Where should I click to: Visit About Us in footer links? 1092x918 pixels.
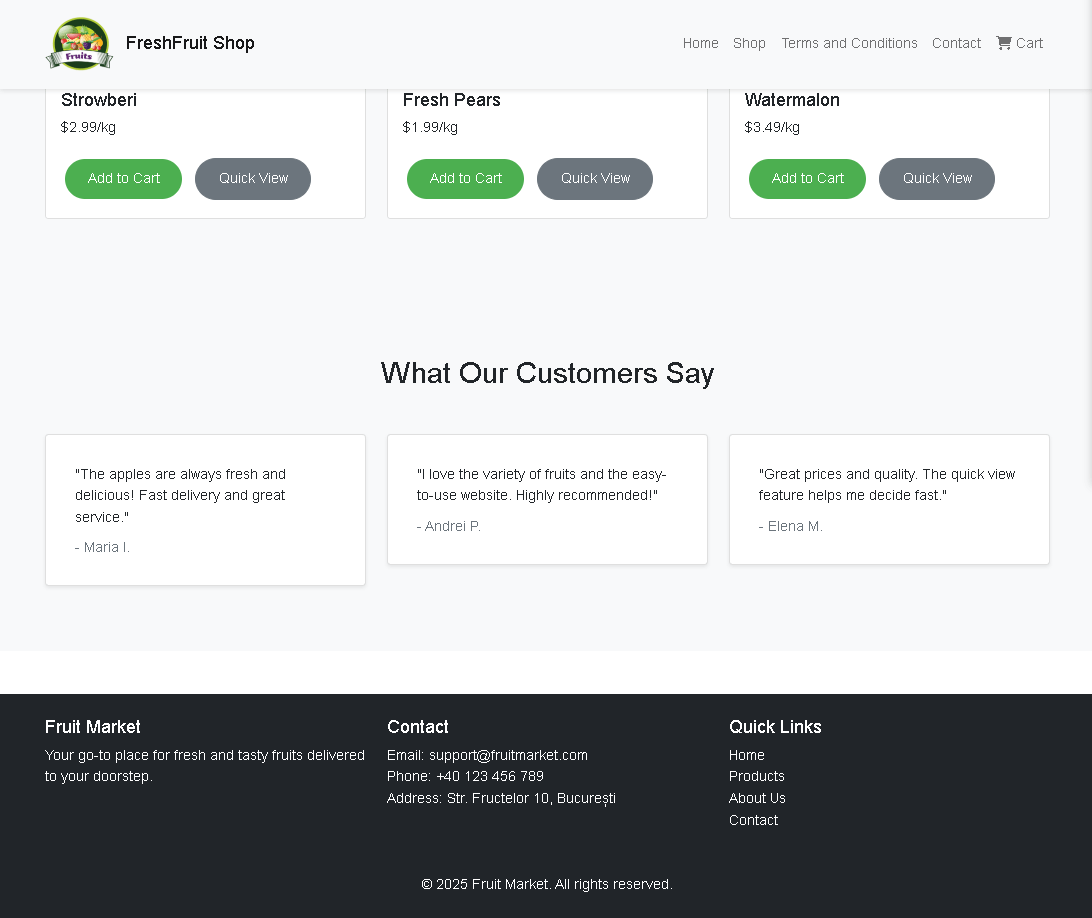[757, 798]
